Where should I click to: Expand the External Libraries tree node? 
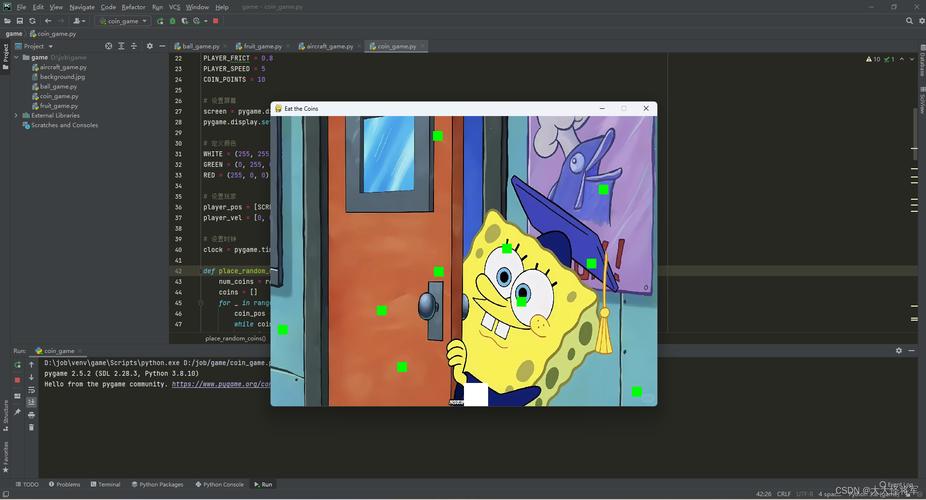click(16, 115)
